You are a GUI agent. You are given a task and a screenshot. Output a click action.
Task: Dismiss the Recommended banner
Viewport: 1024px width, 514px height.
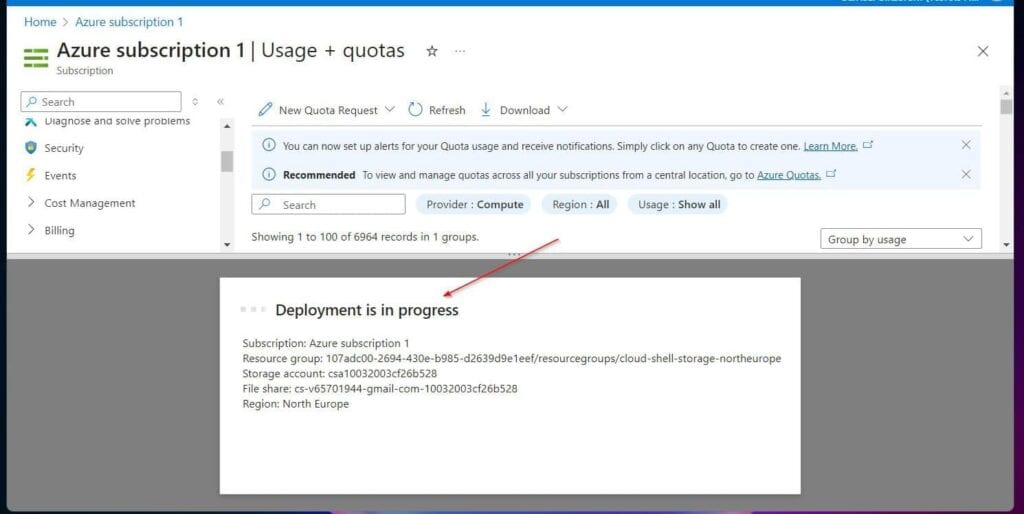tap(966, 174)
